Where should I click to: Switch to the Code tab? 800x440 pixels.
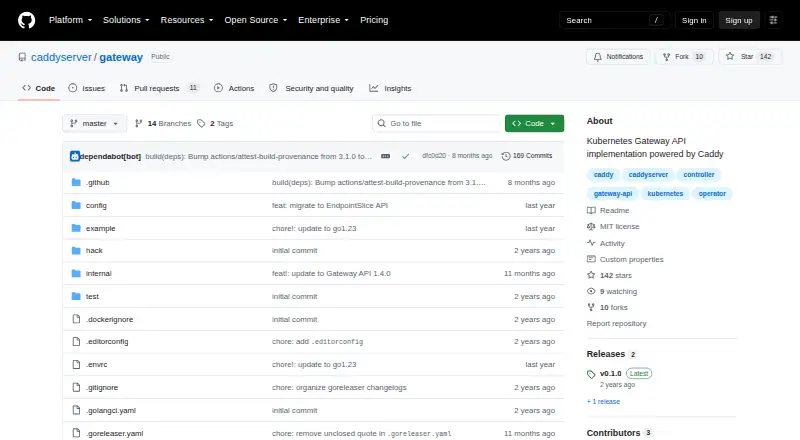[x=39, y=88]
